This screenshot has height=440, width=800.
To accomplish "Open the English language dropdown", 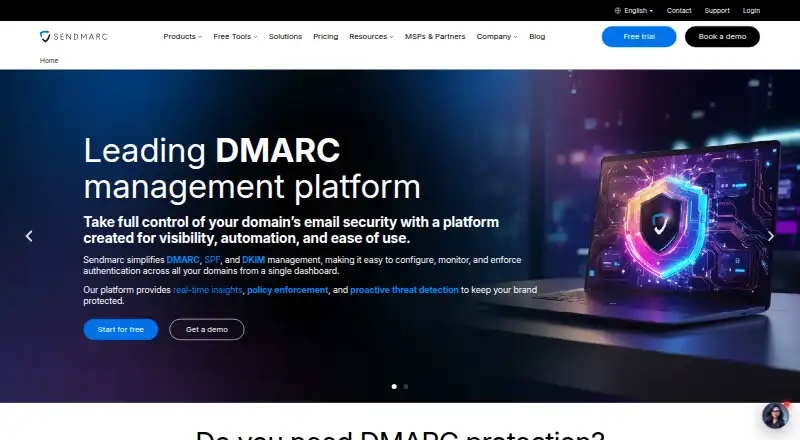I will click(634, 10).
